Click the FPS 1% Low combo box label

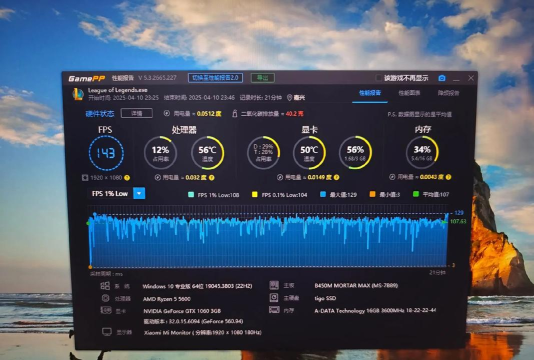point(110,193)
